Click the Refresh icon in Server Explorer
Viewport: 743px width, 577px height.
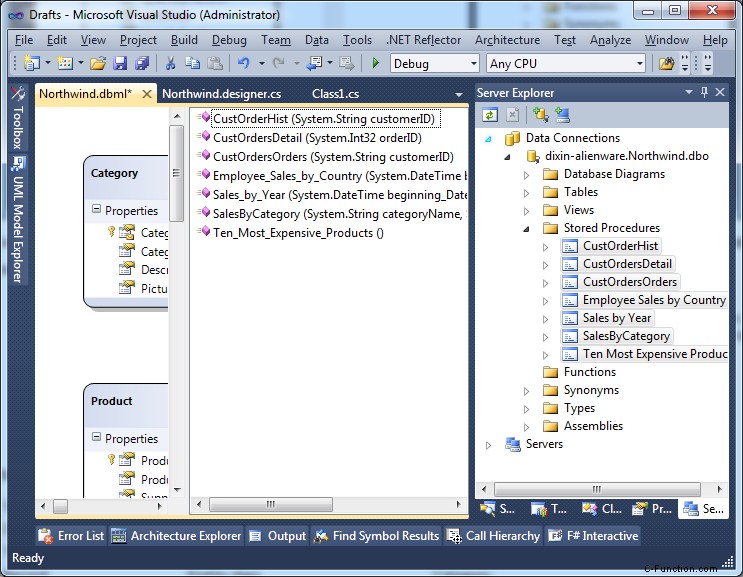[x=491, y=115]
